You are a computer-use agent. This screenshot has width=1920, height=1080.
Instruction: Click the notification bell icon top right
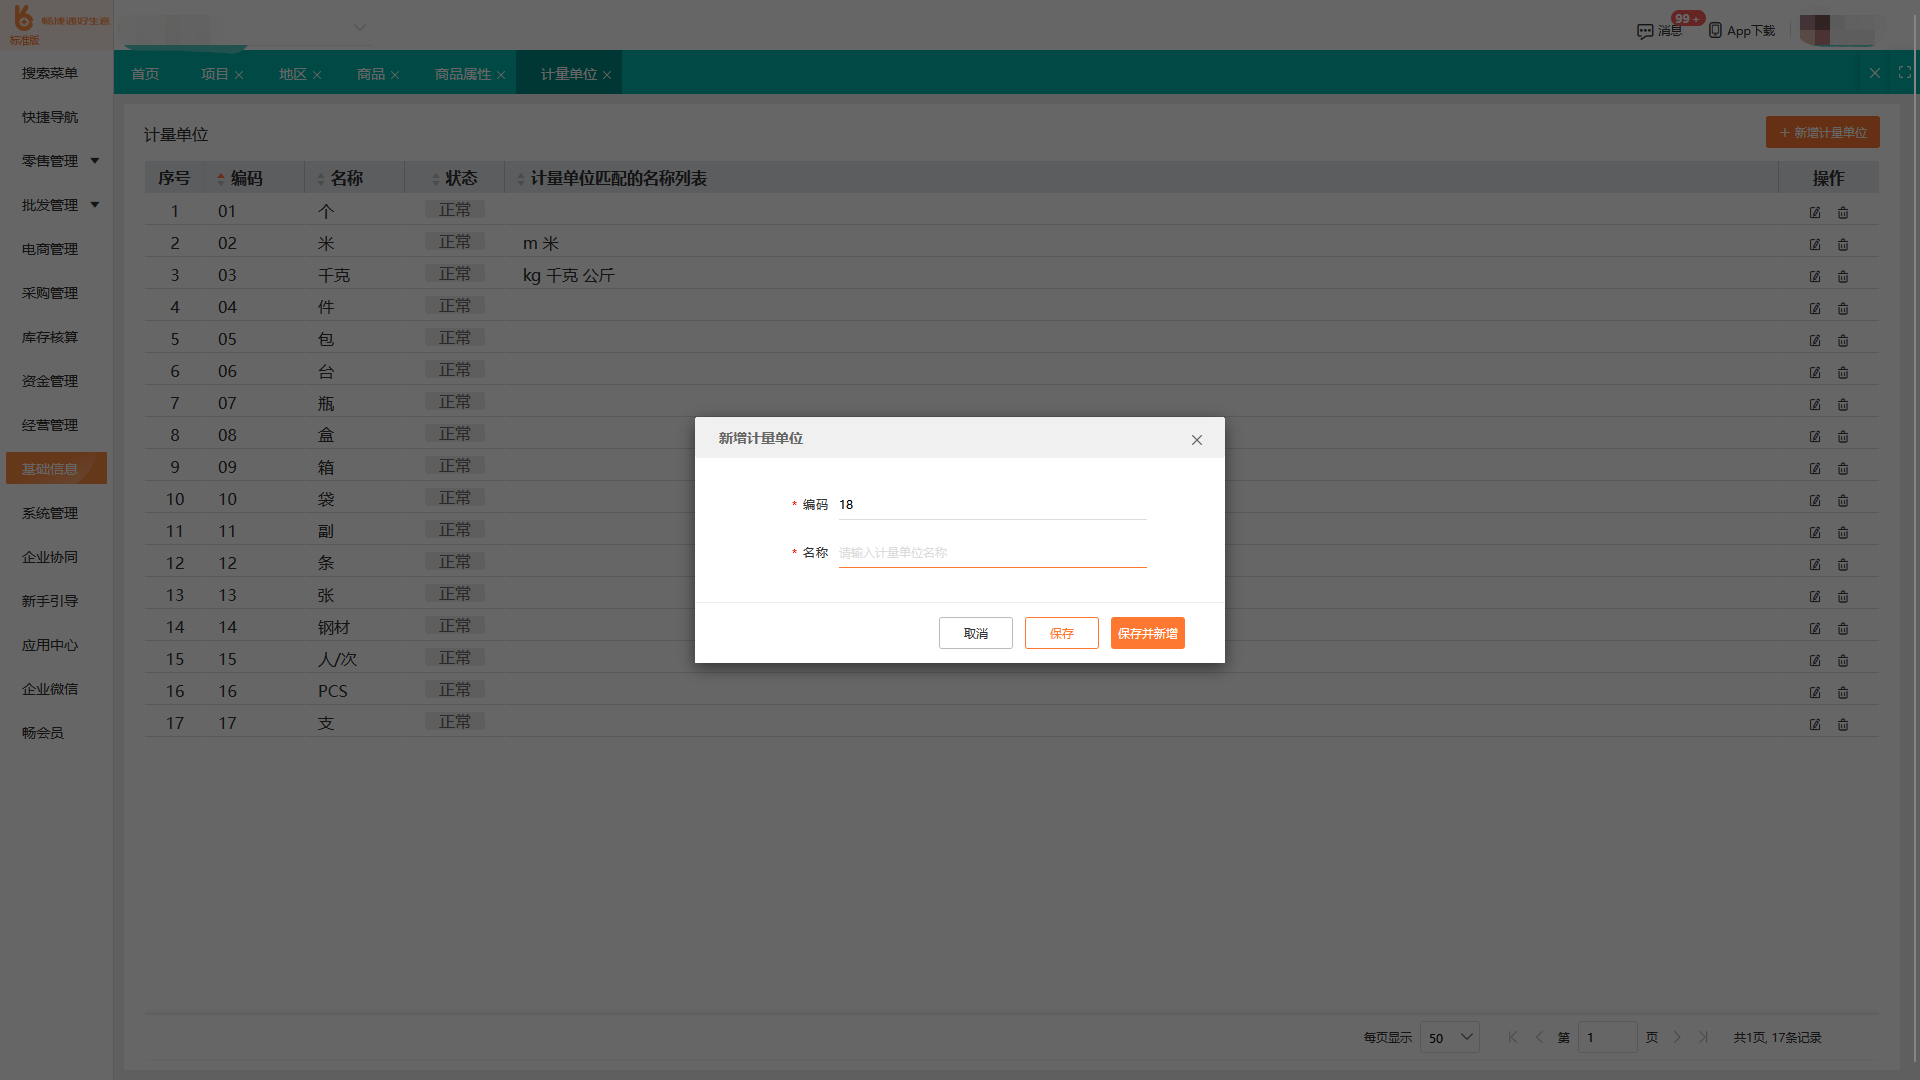(x=1660, y=29)
